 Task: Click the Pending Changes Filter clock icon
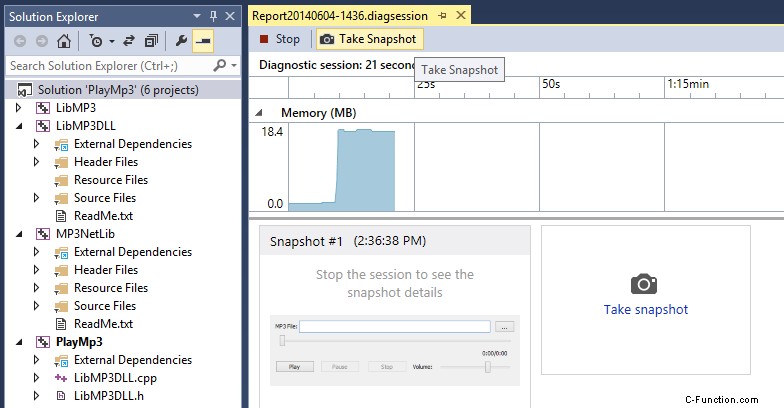point(94,41)
